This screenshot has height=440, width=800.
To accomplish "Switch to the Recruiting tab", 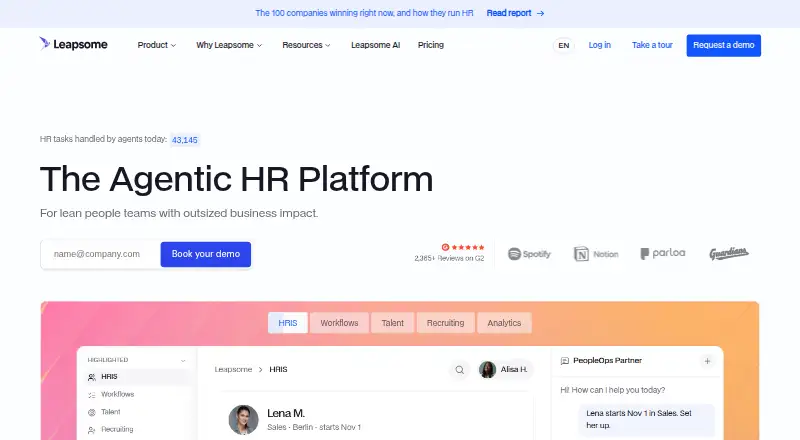I will click(x=445, y=323).
